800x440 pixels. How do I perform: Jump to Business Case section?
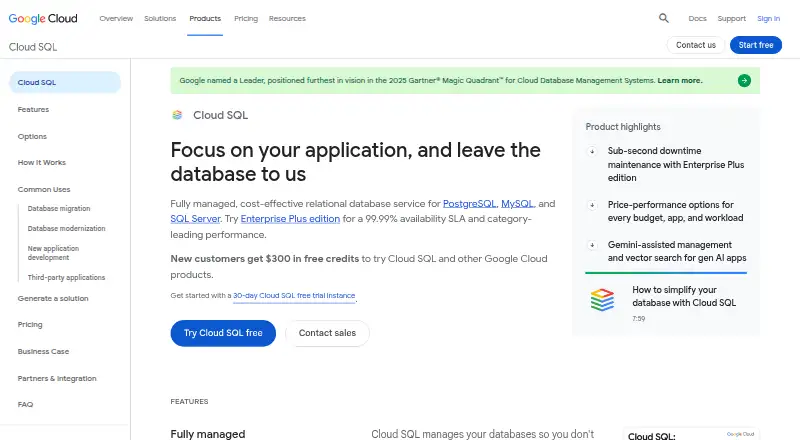pyautogui.click(x=43, y=351)
